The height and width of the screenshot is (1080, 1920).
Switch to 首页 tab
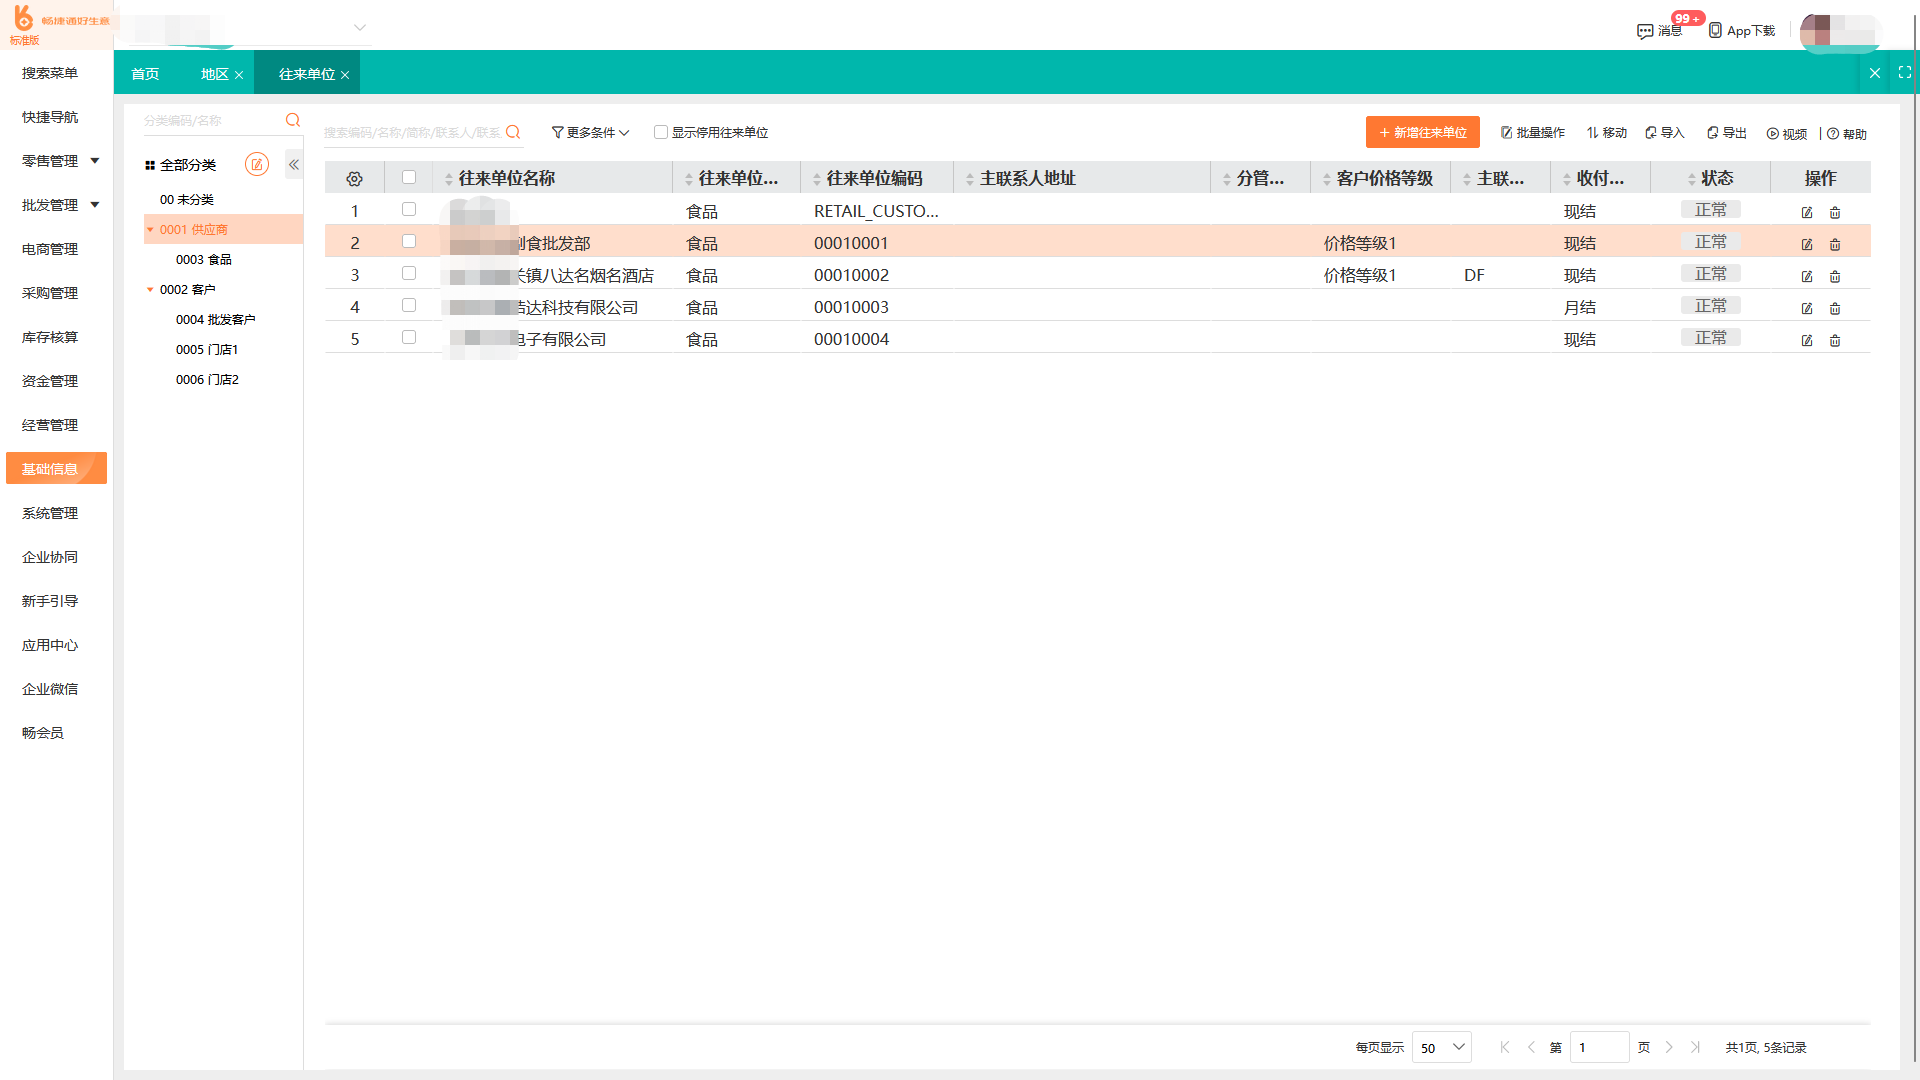(x=144, y=74)
